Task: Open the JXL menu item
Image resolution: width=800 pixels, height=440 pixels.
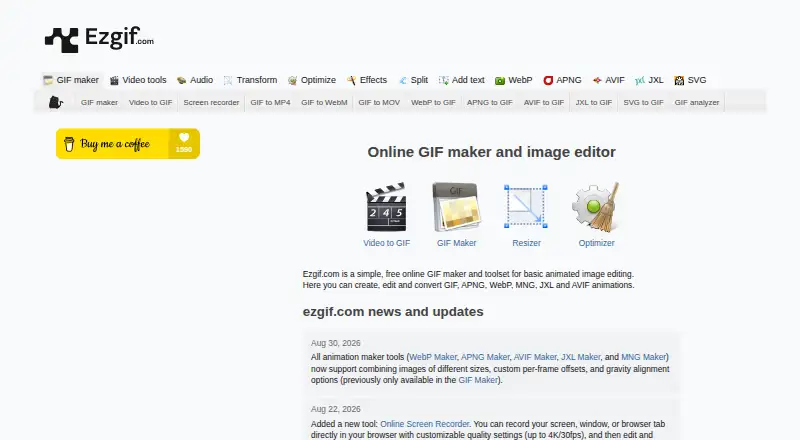Action: point(649,80)
